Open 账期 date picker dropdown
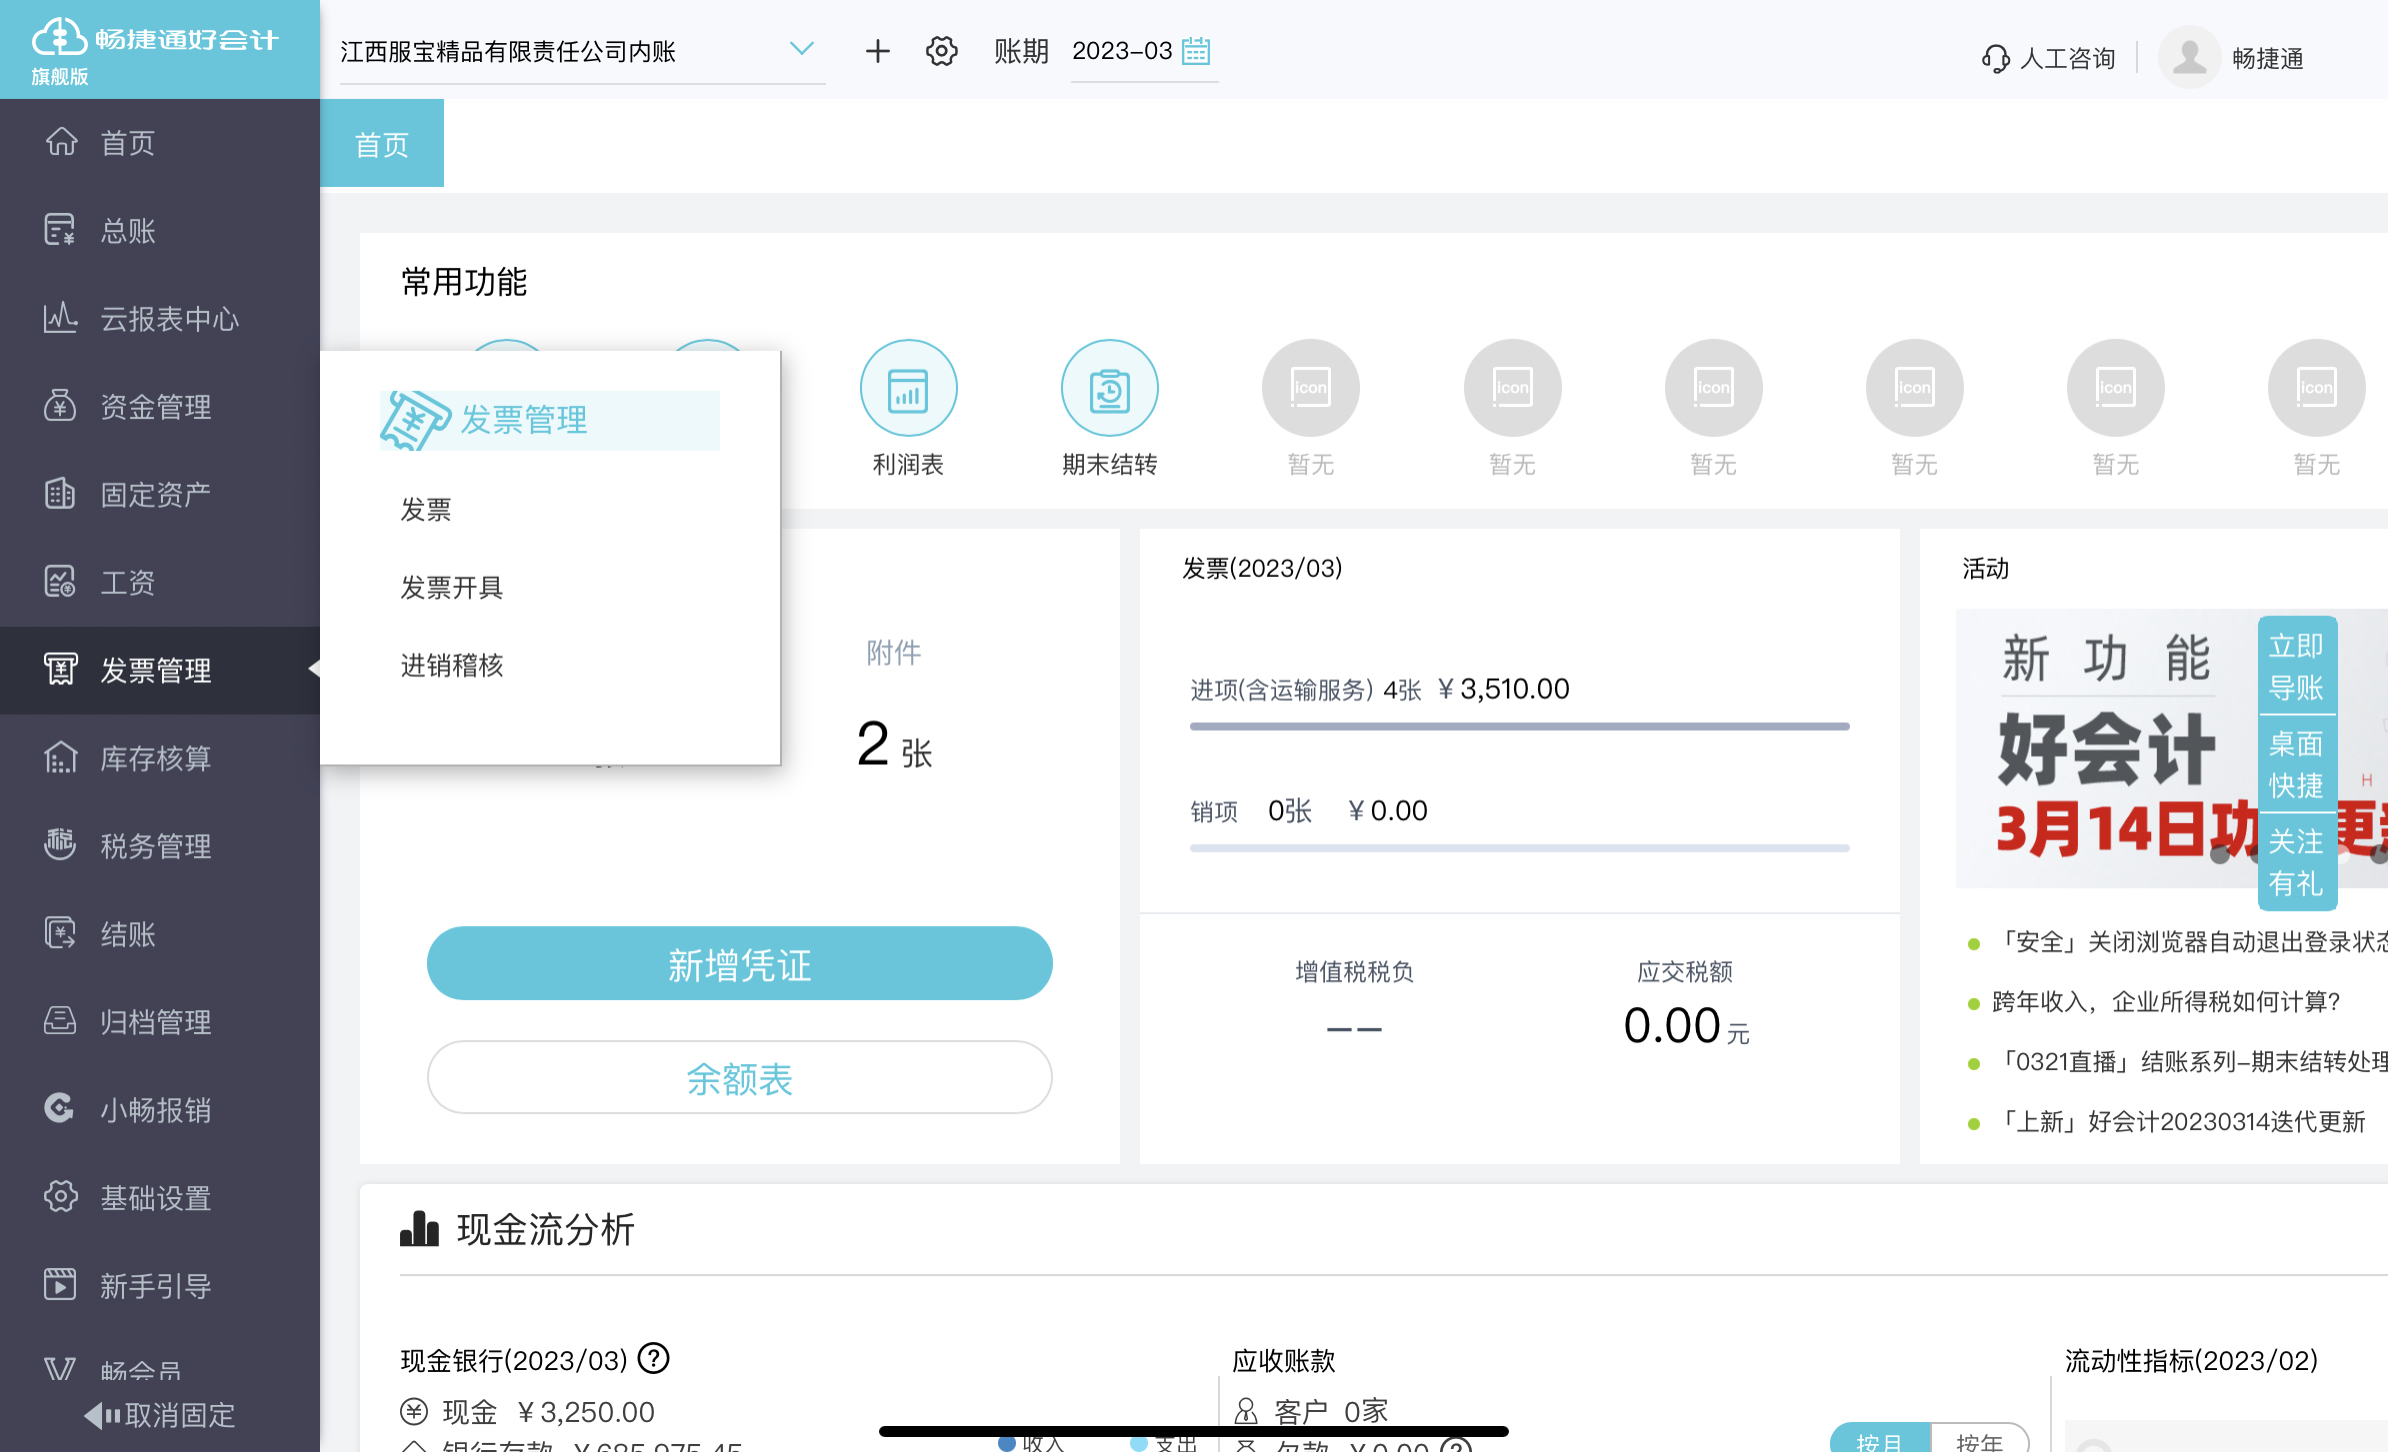 tap(1194, 51)
